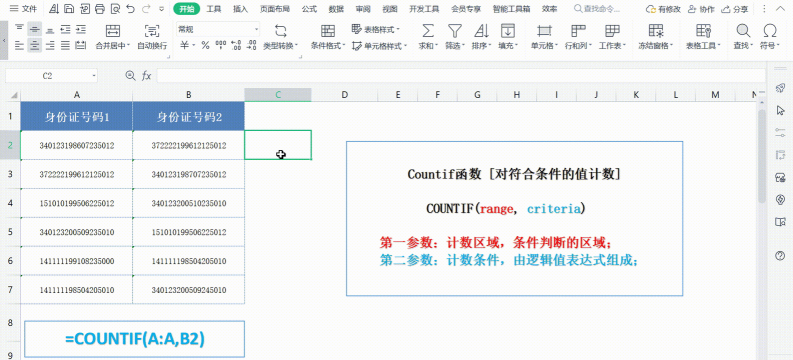Screen dimensions: 793x360
Task: Open Print Preview from the quick toolbar
Action: click(x=115, y=9)
